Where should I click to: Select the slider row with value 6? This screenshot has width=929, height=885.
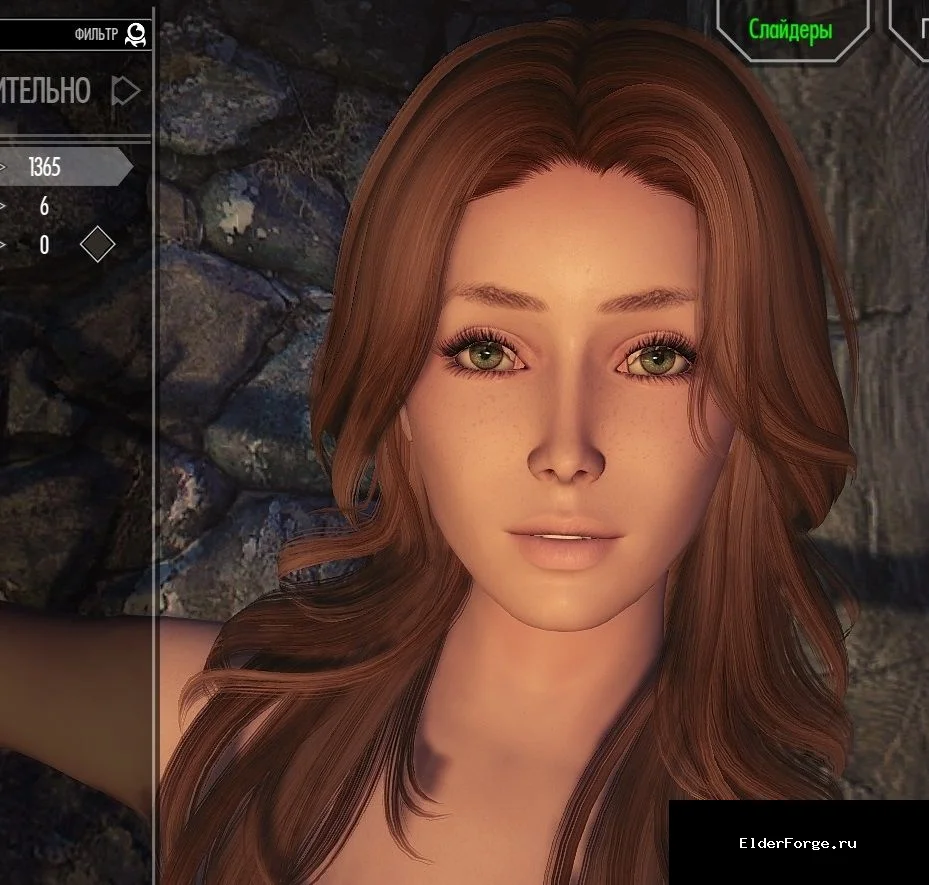click(44, 207)
